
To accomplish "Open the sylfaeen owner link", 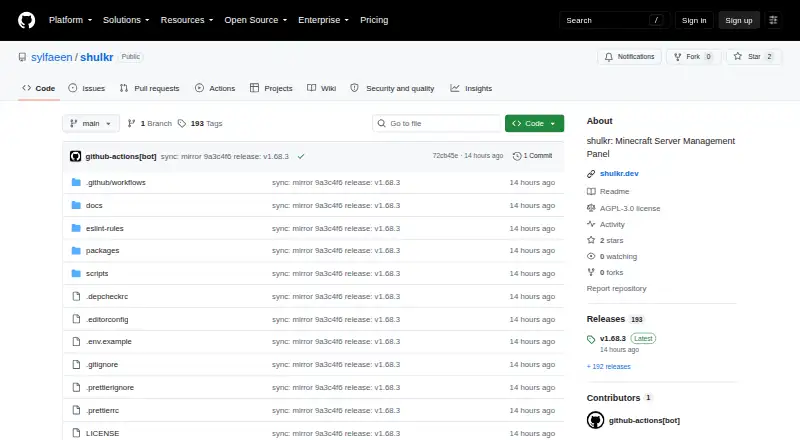I will pos(52,57).
